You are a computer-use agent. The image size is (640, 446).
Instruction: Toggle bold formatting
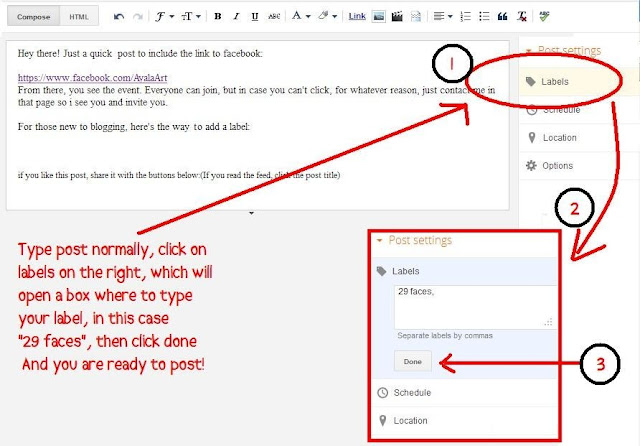tap(218, 17)
